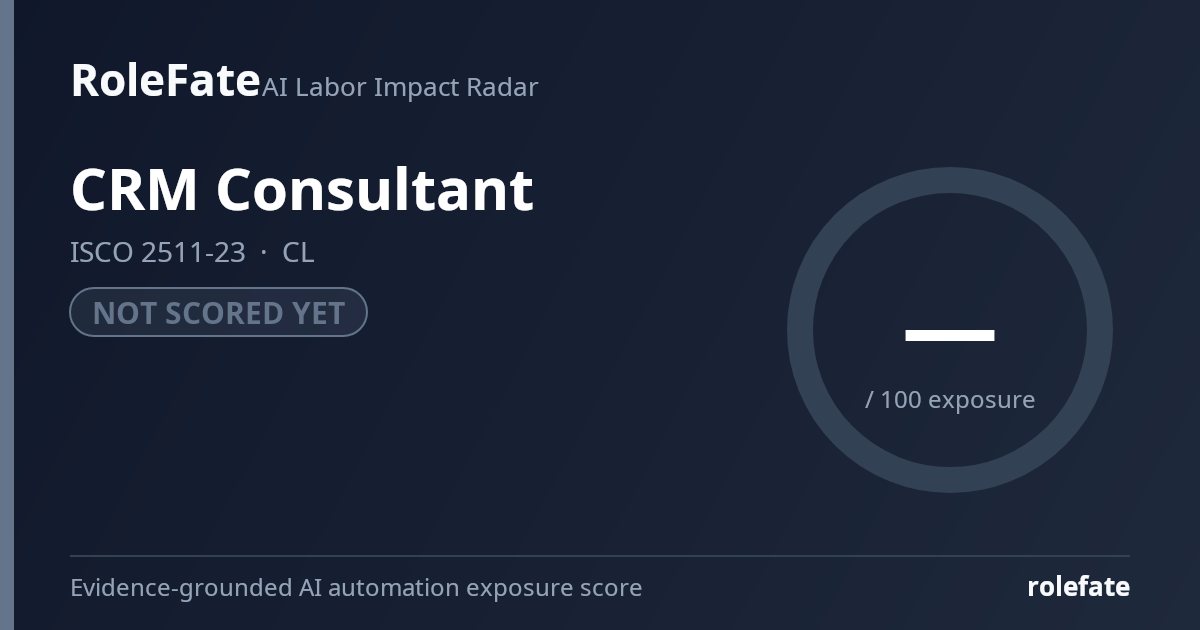
Task: Click the '100' number inside the gauge
Action: pyautogui.click(x=901, y=400)
